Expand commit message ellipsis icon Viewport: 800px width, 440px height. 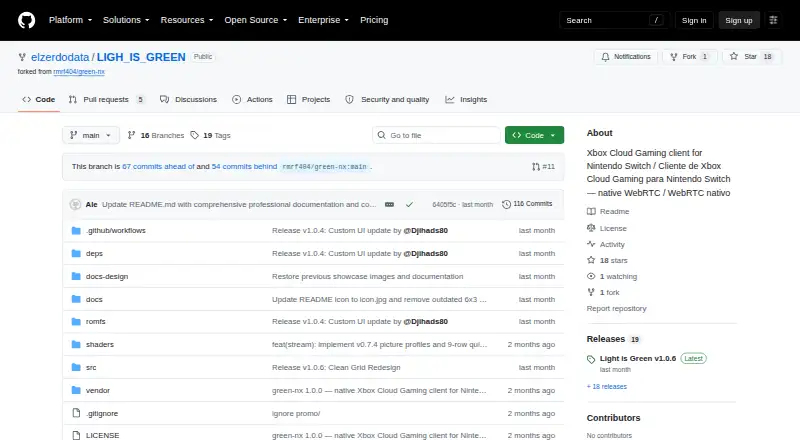pyautogui.click(x=389, y=204)
